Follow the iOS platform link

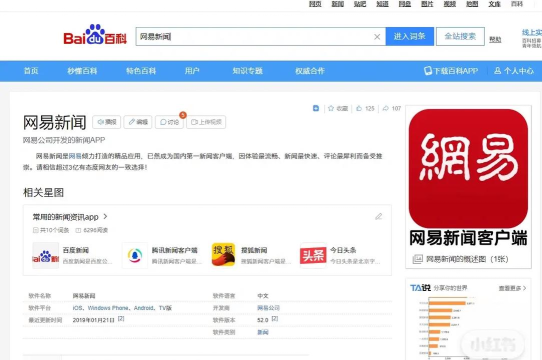pyautogui.click(x=77, y=308)
